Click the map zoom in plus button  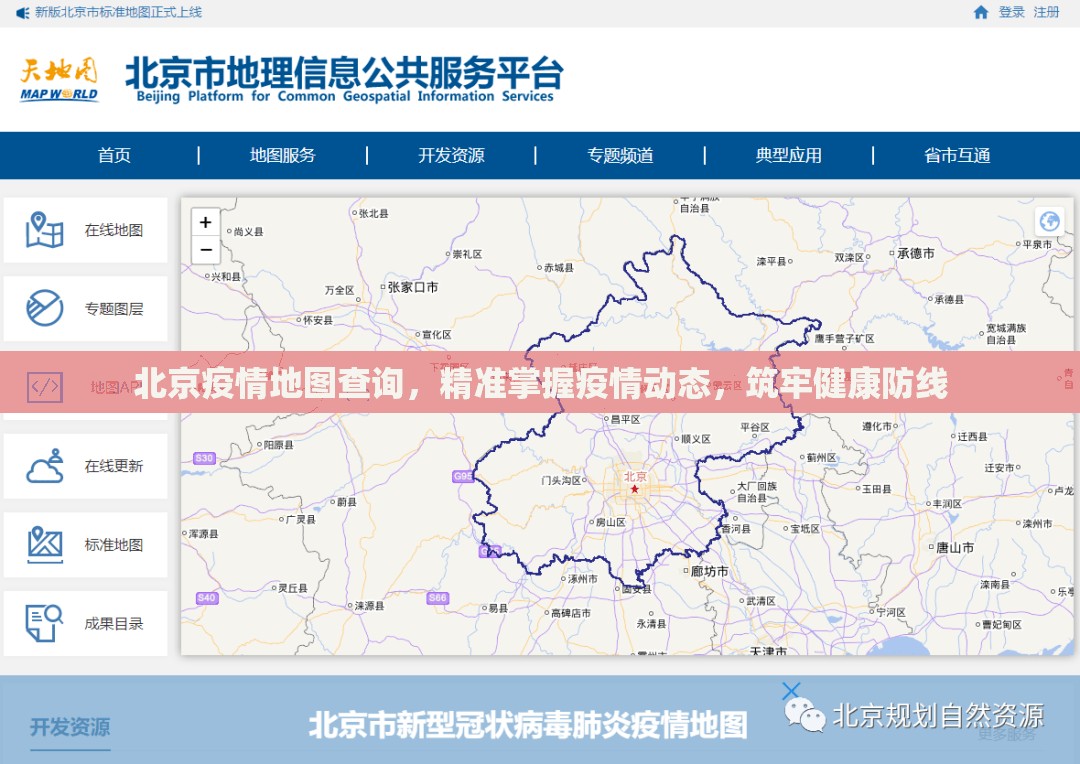(x=206, y=222)
